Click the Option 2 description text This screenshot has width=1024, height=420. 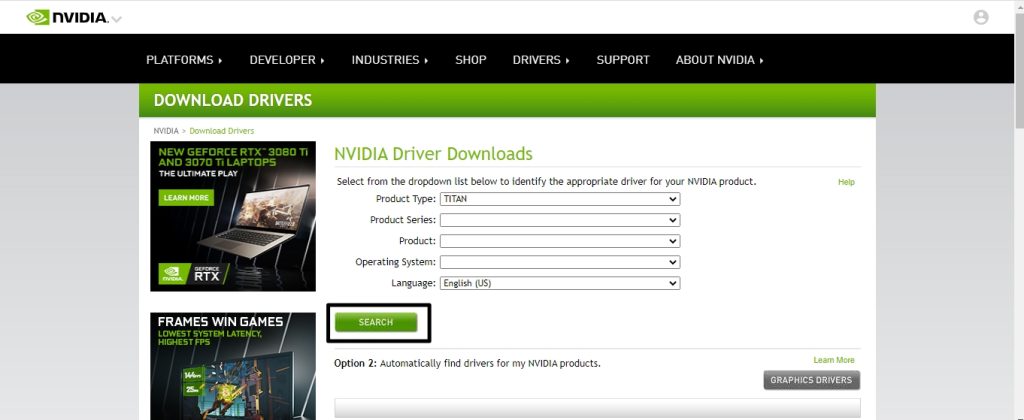tap(467, 363)
